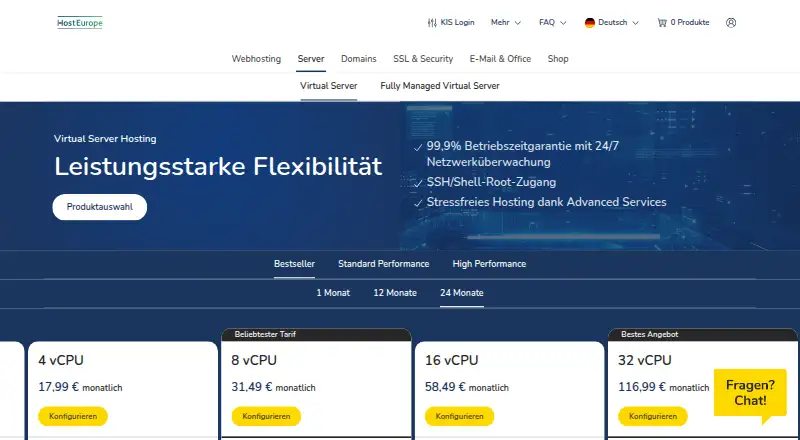
Task: Click the 16 vCPU heading
Action: pyautogui.click(x=452, y=360)
